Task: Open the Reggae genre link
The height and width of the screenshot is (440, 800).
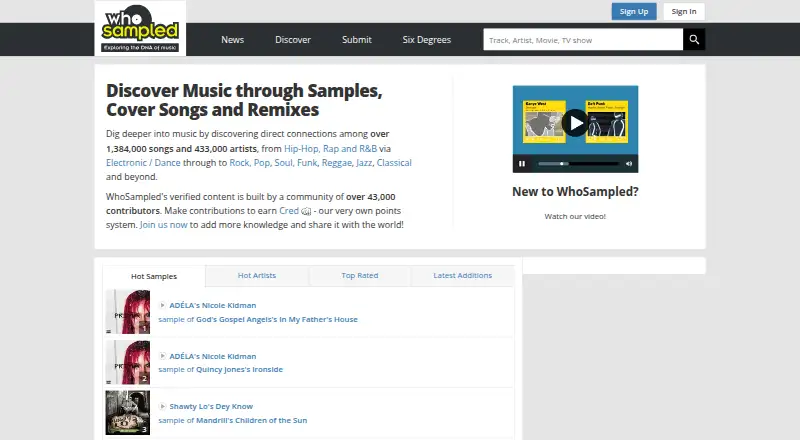Action: tap(337, 163)
